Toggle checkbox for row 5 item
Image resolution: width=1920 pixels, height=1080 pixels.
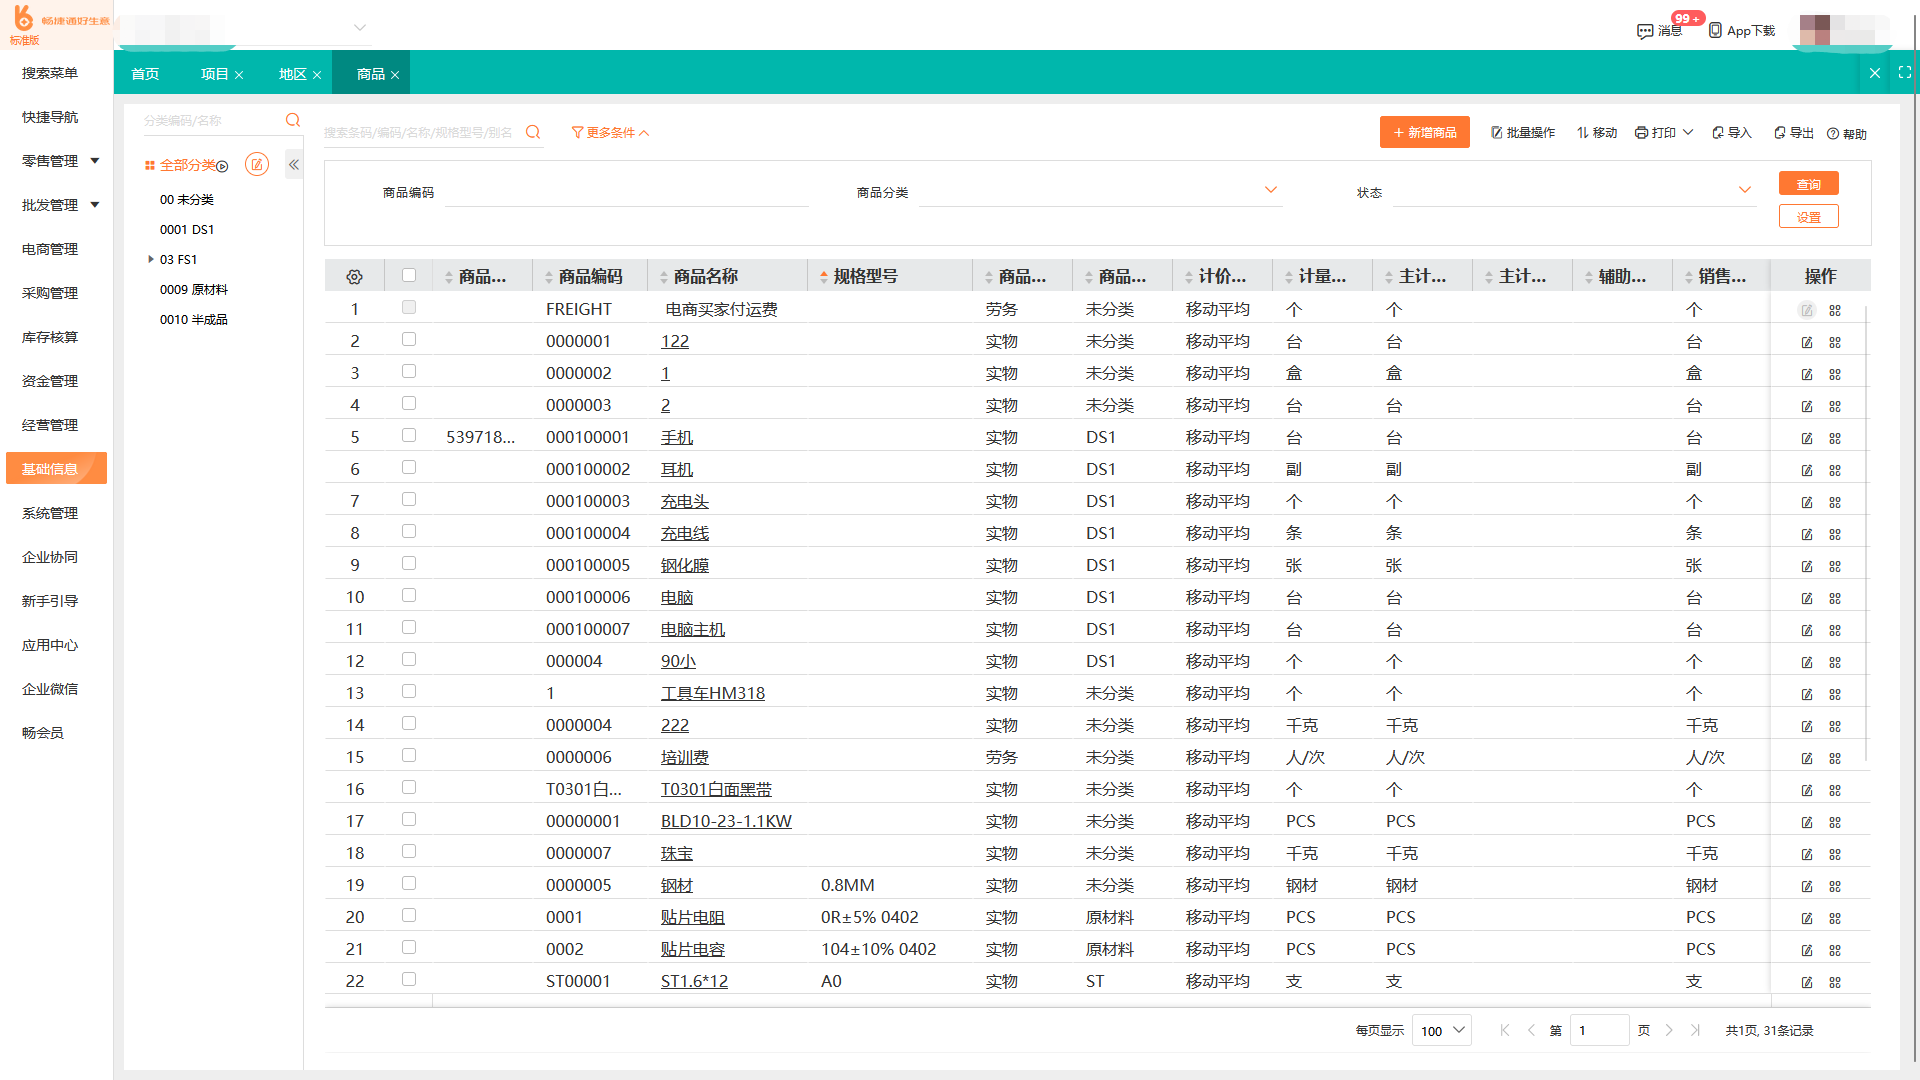pos(411,435)
